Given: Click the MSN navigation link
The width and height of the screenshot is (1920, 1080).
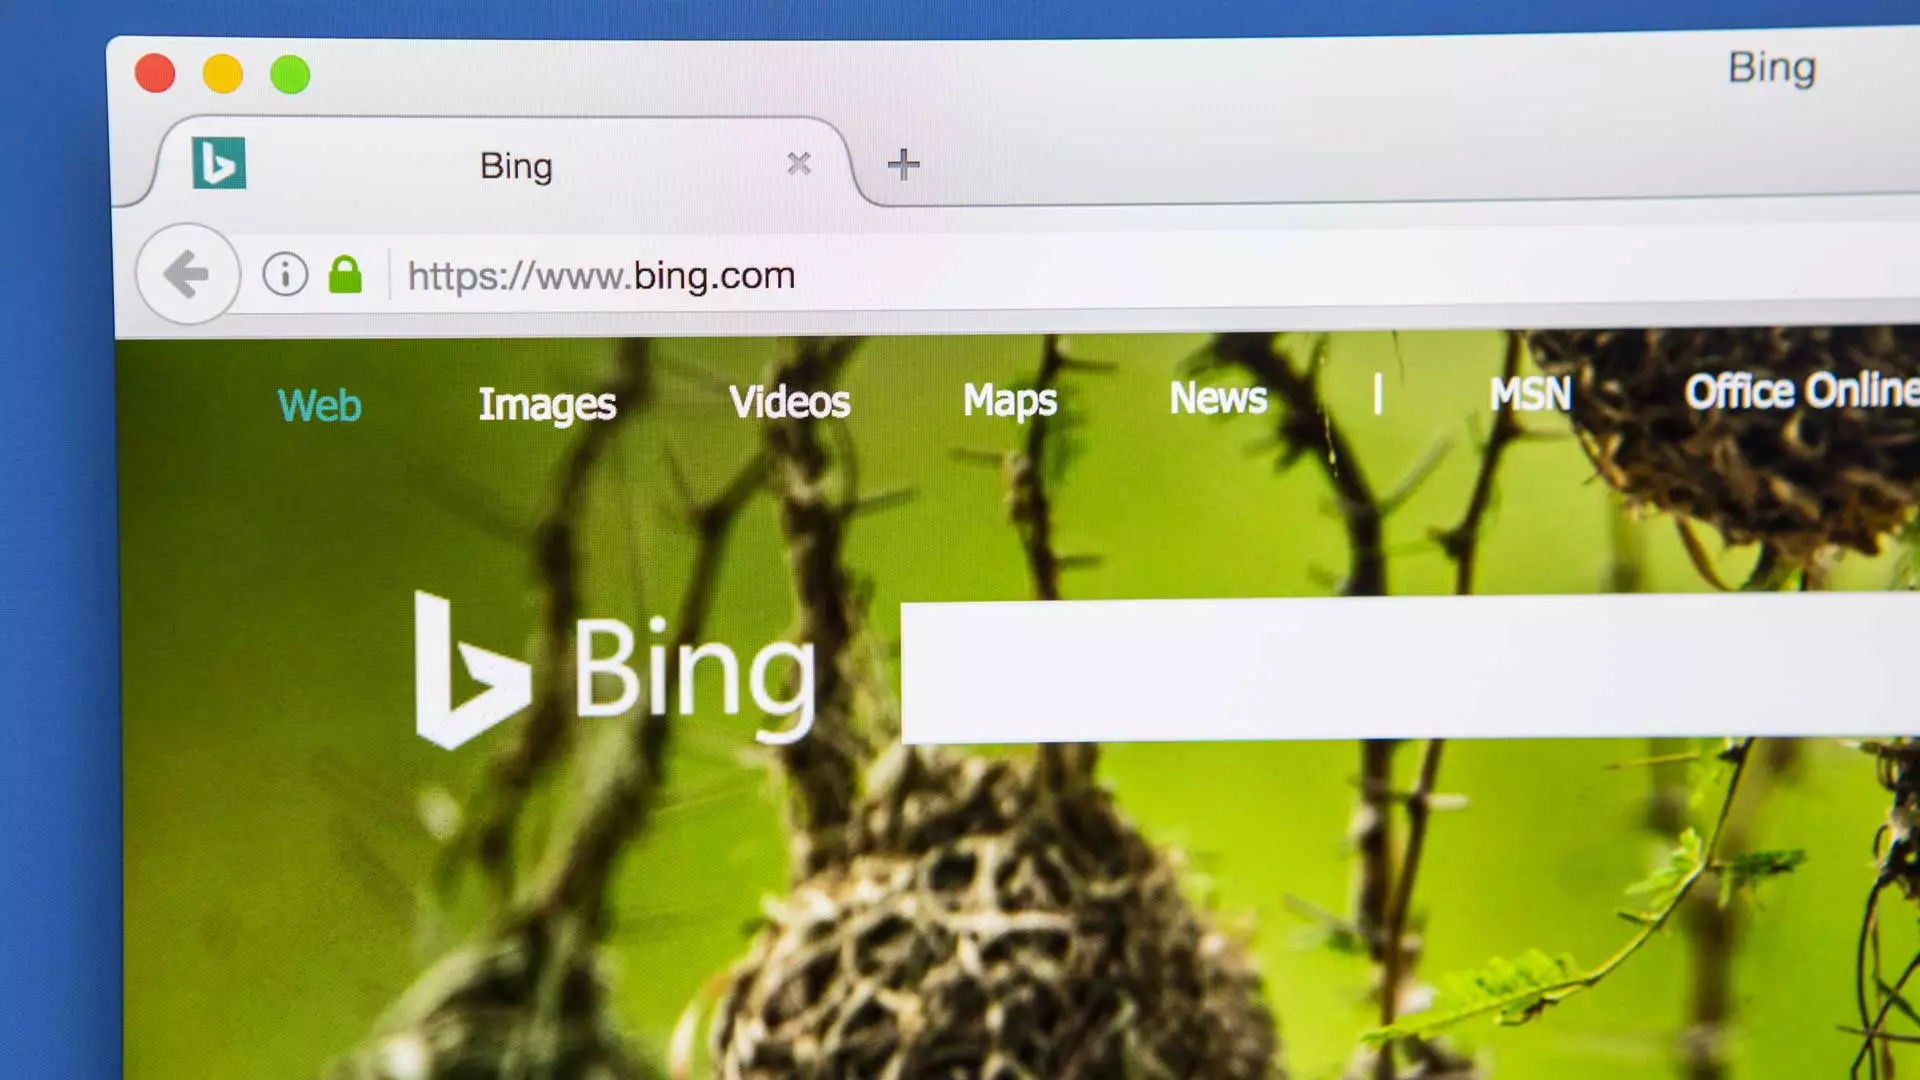Looking at the screenshot, I should (x=1530, y=398).
